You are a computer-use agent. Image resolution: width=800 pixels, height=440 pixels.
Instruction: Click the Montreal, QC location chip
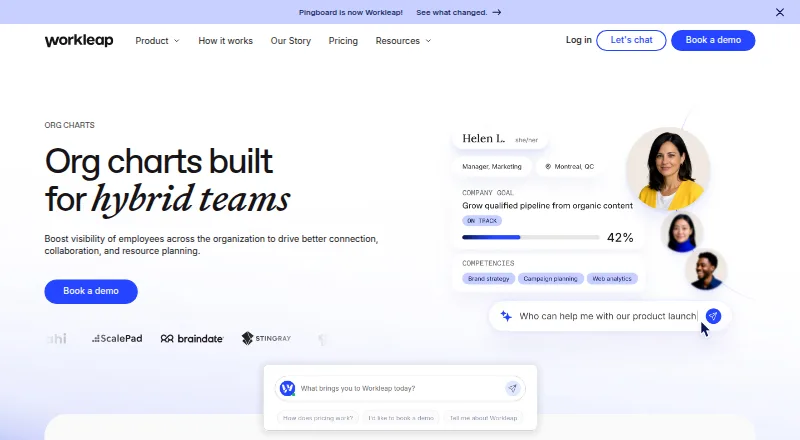pos(569,166)
